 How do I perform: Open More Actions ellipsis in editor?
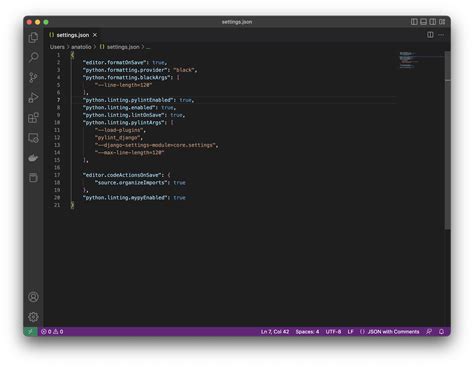click(x=441, y=35)
